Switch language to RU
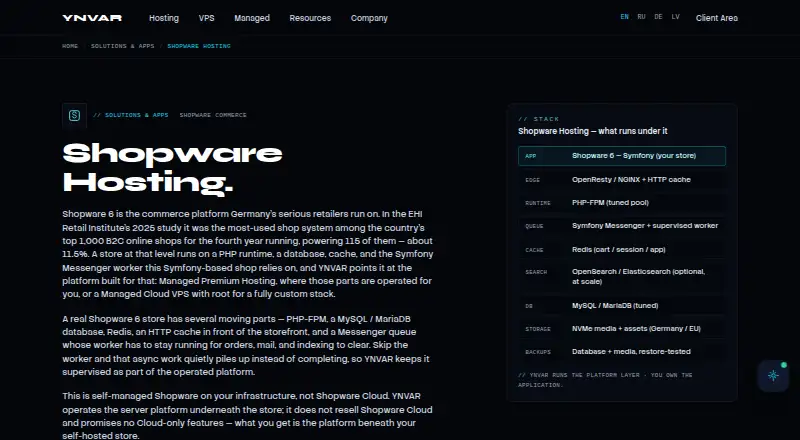This screenshot has height=440, width=800. tap(641, 17)
